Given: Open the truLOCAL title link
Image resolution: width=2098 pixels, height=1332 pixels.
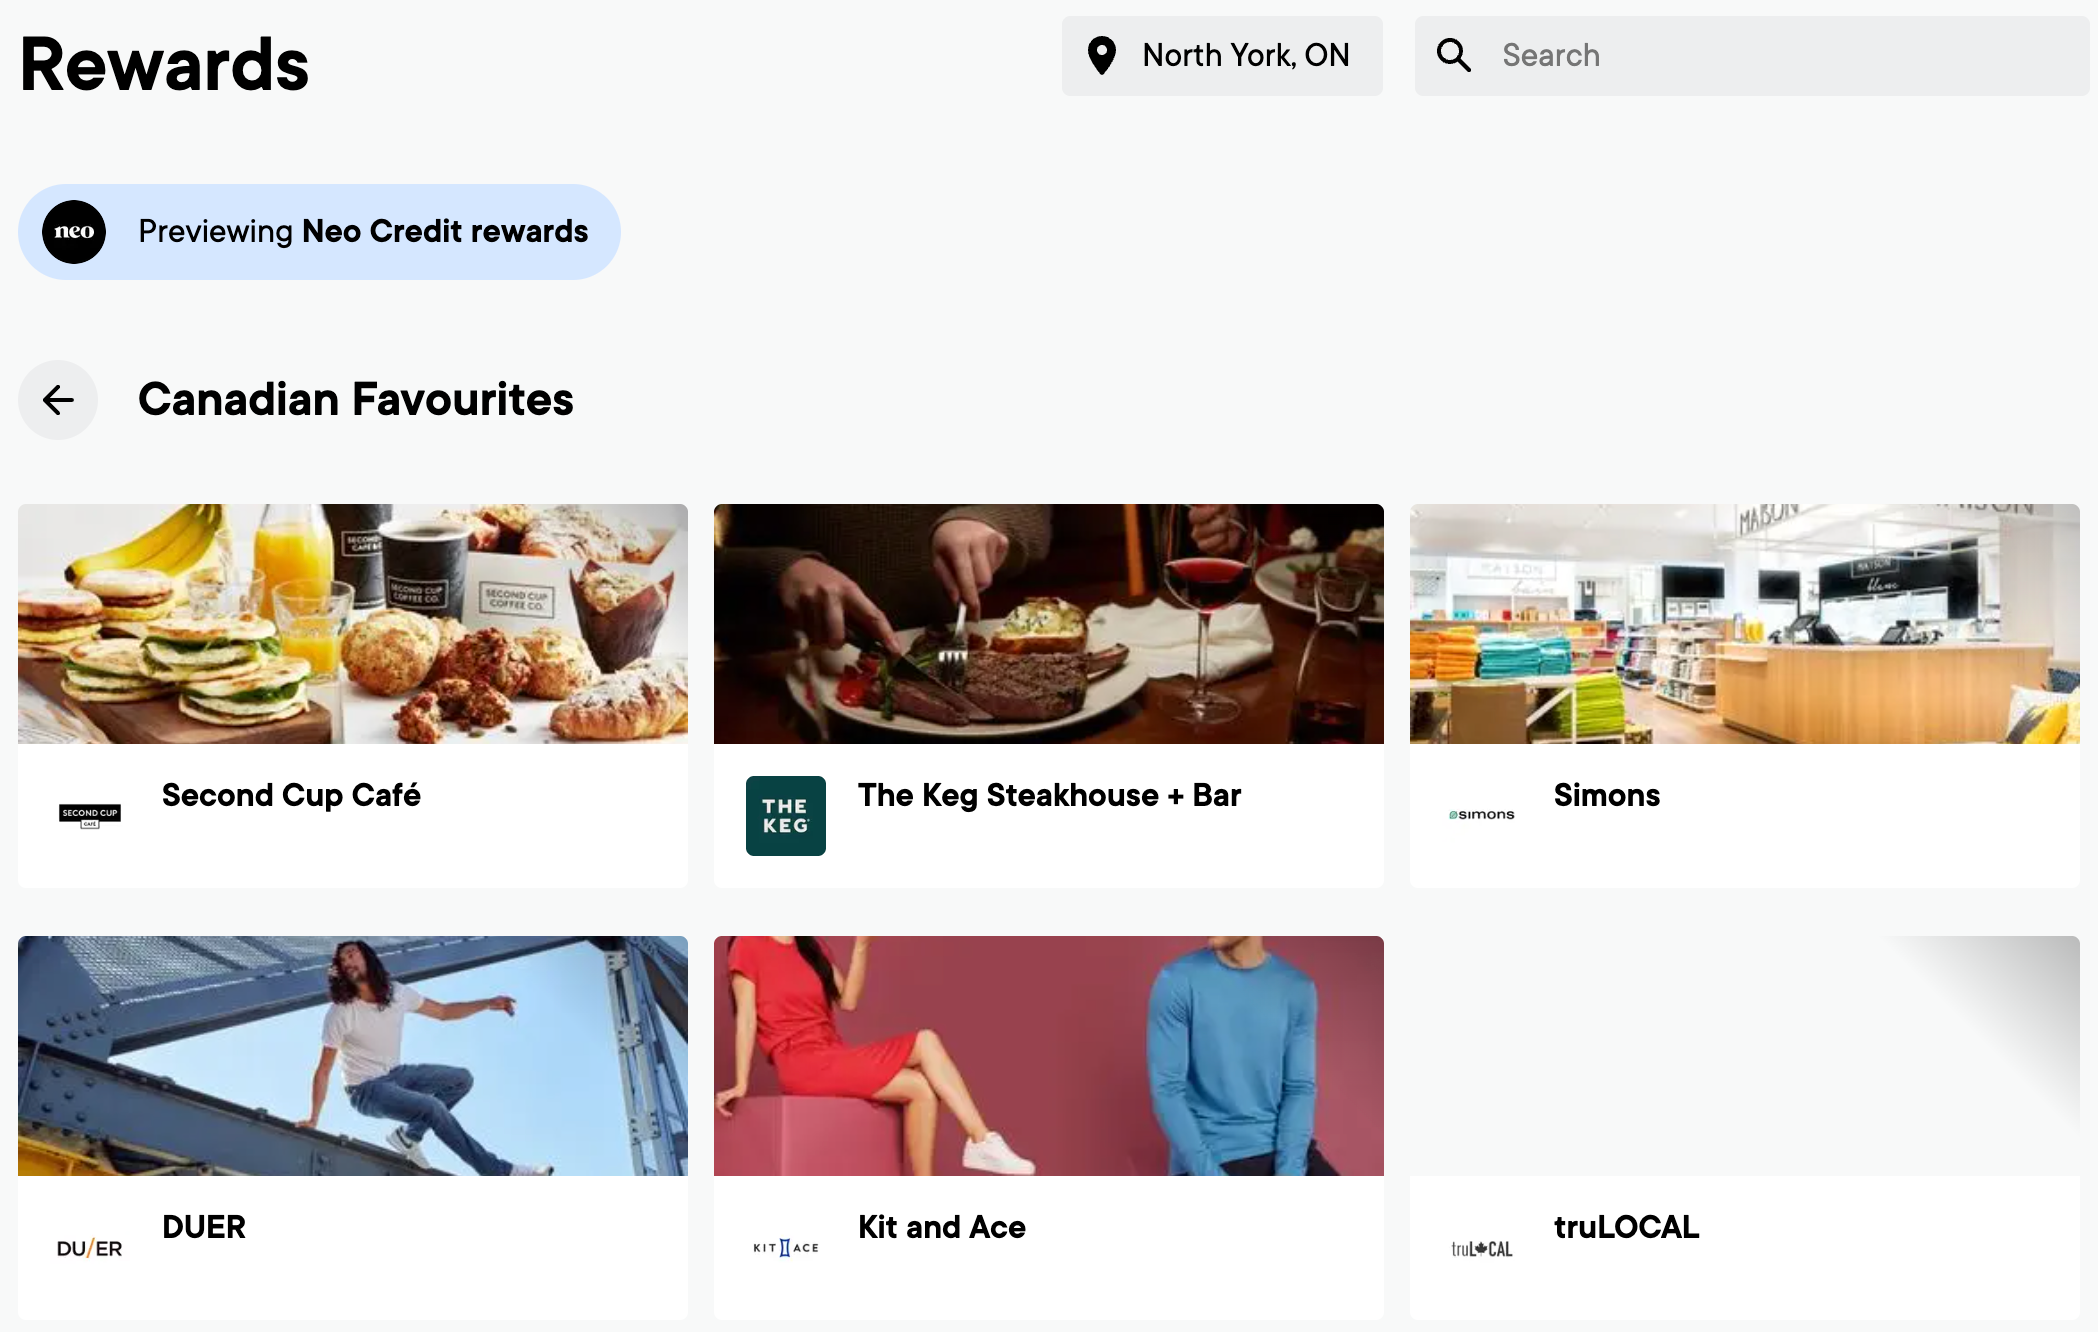Looking at the screenshot, I should [x=1626, y=1227].
